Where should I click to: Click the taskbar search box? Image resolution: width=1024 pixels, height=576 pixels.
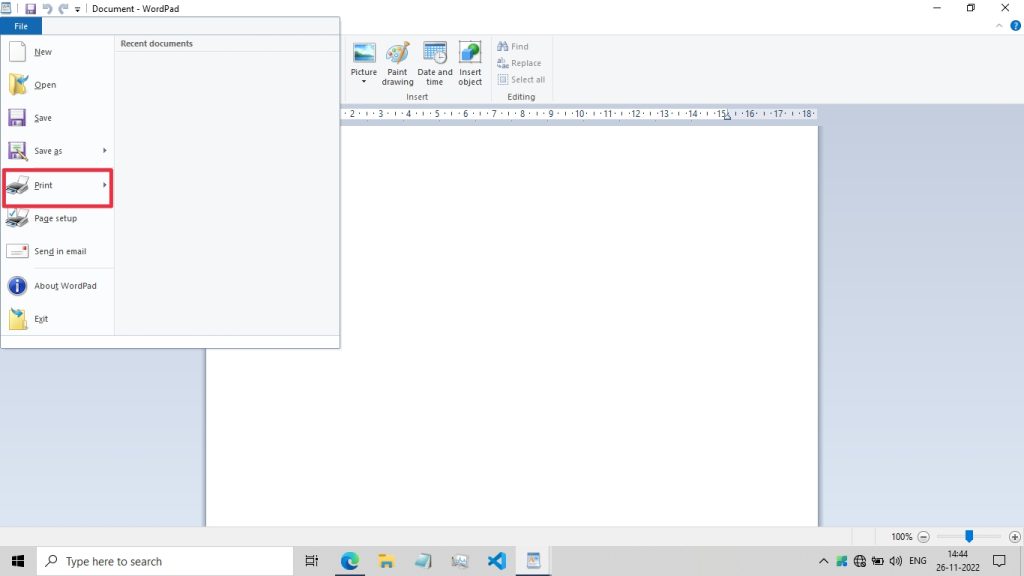[x=165, y=561]
